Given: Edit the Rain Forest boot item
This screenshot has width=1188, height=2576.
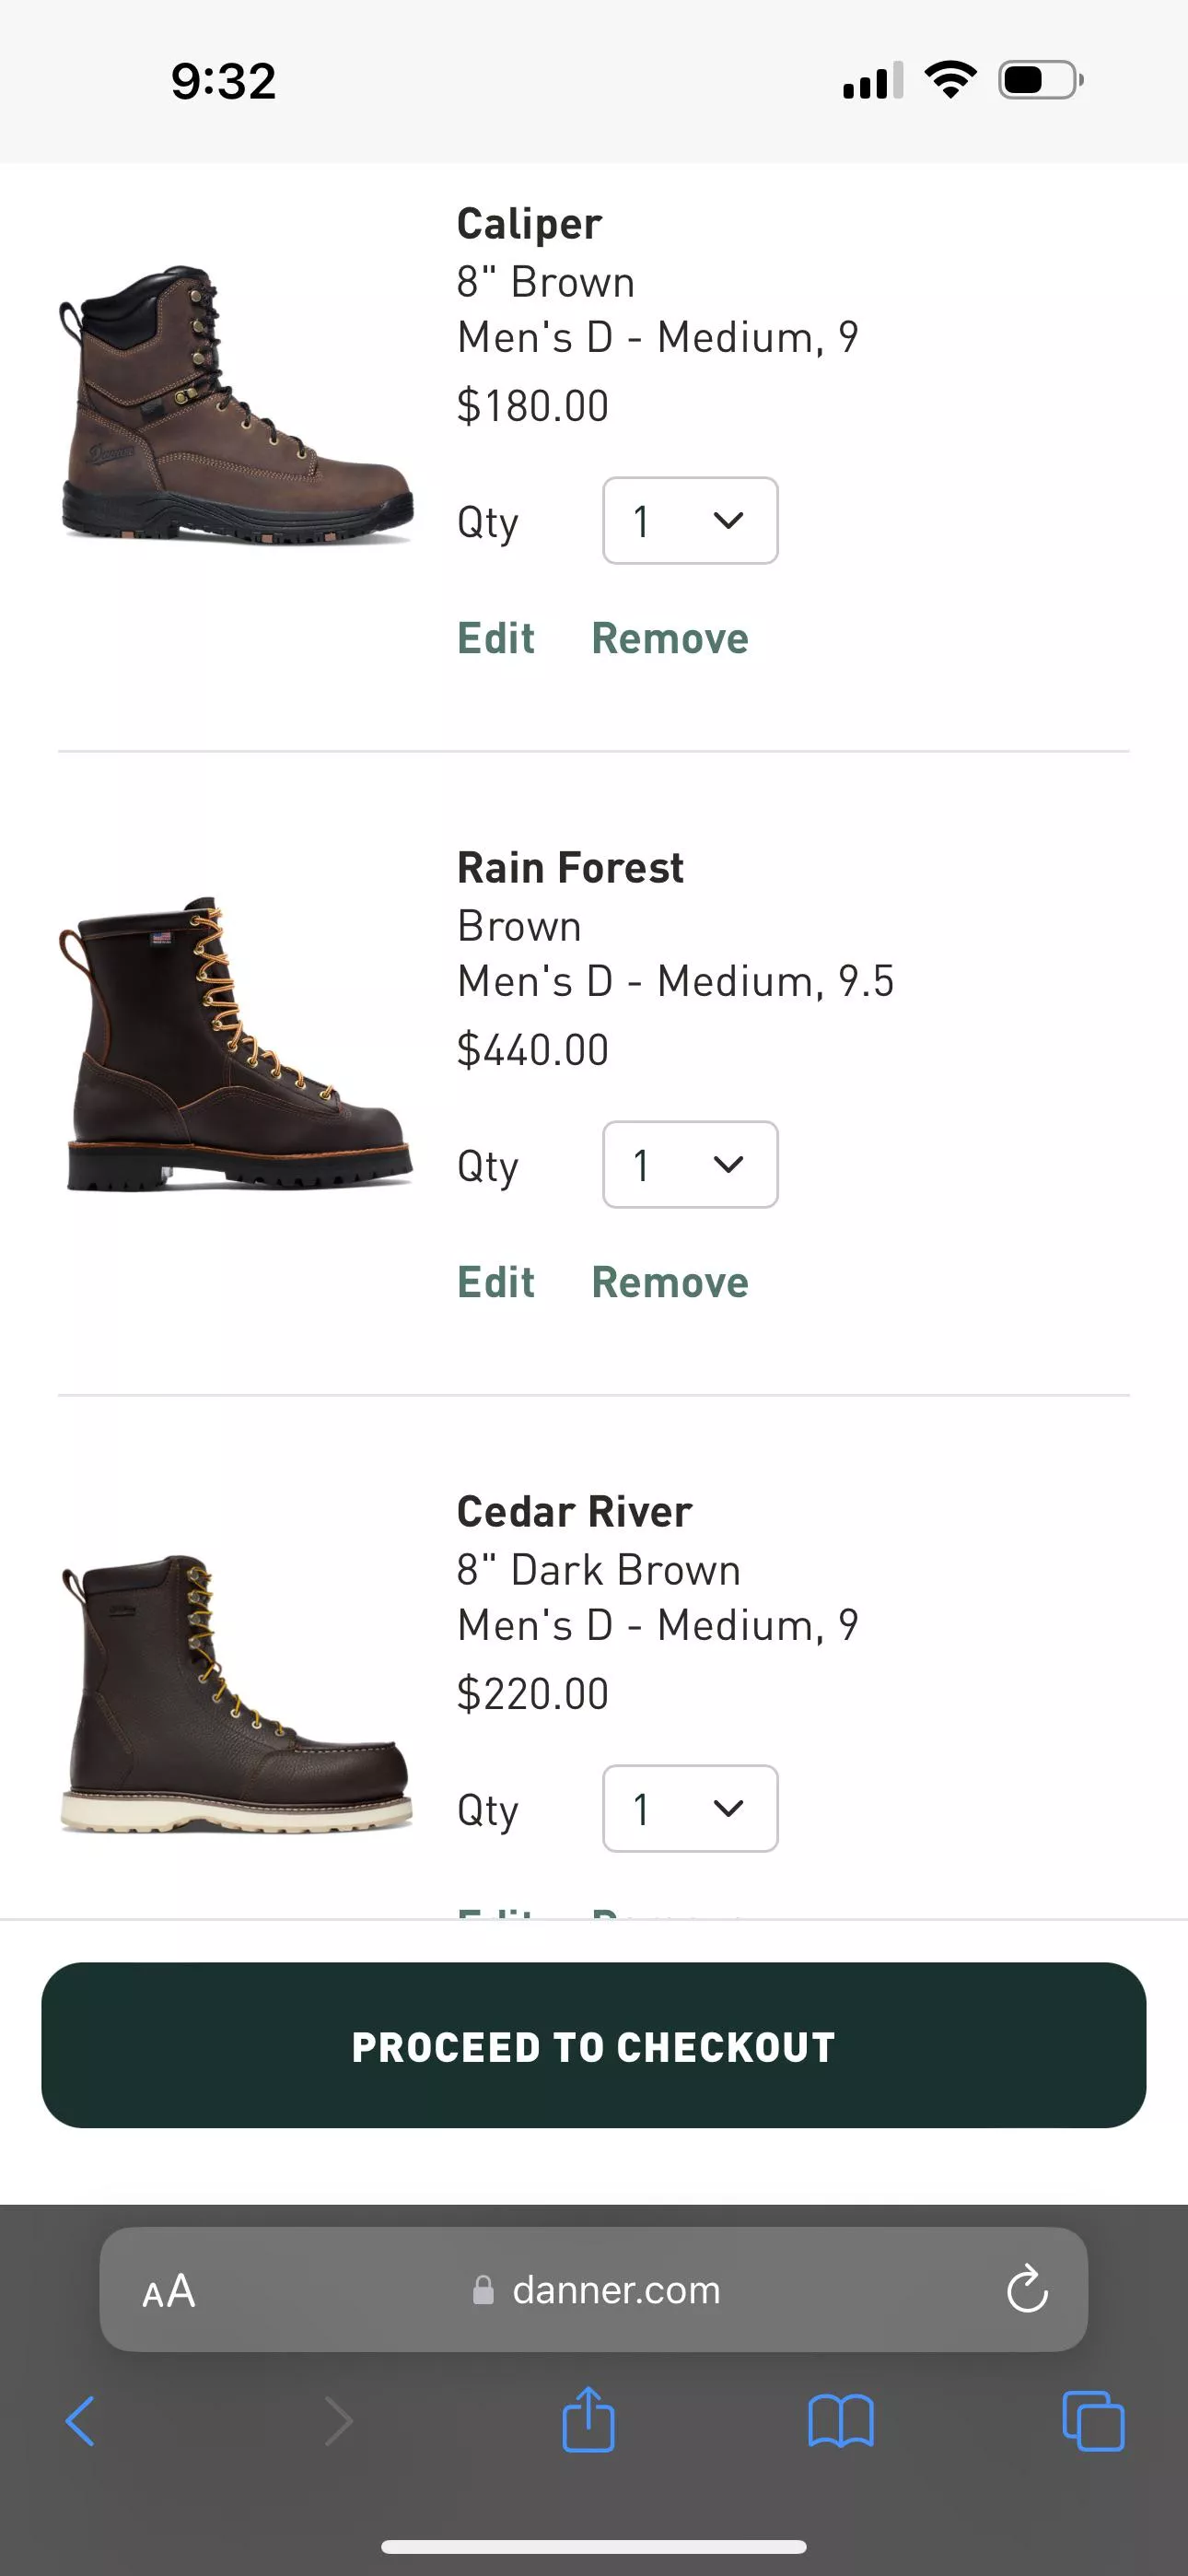Looking at the screenshot, I should coord(496,1282).
